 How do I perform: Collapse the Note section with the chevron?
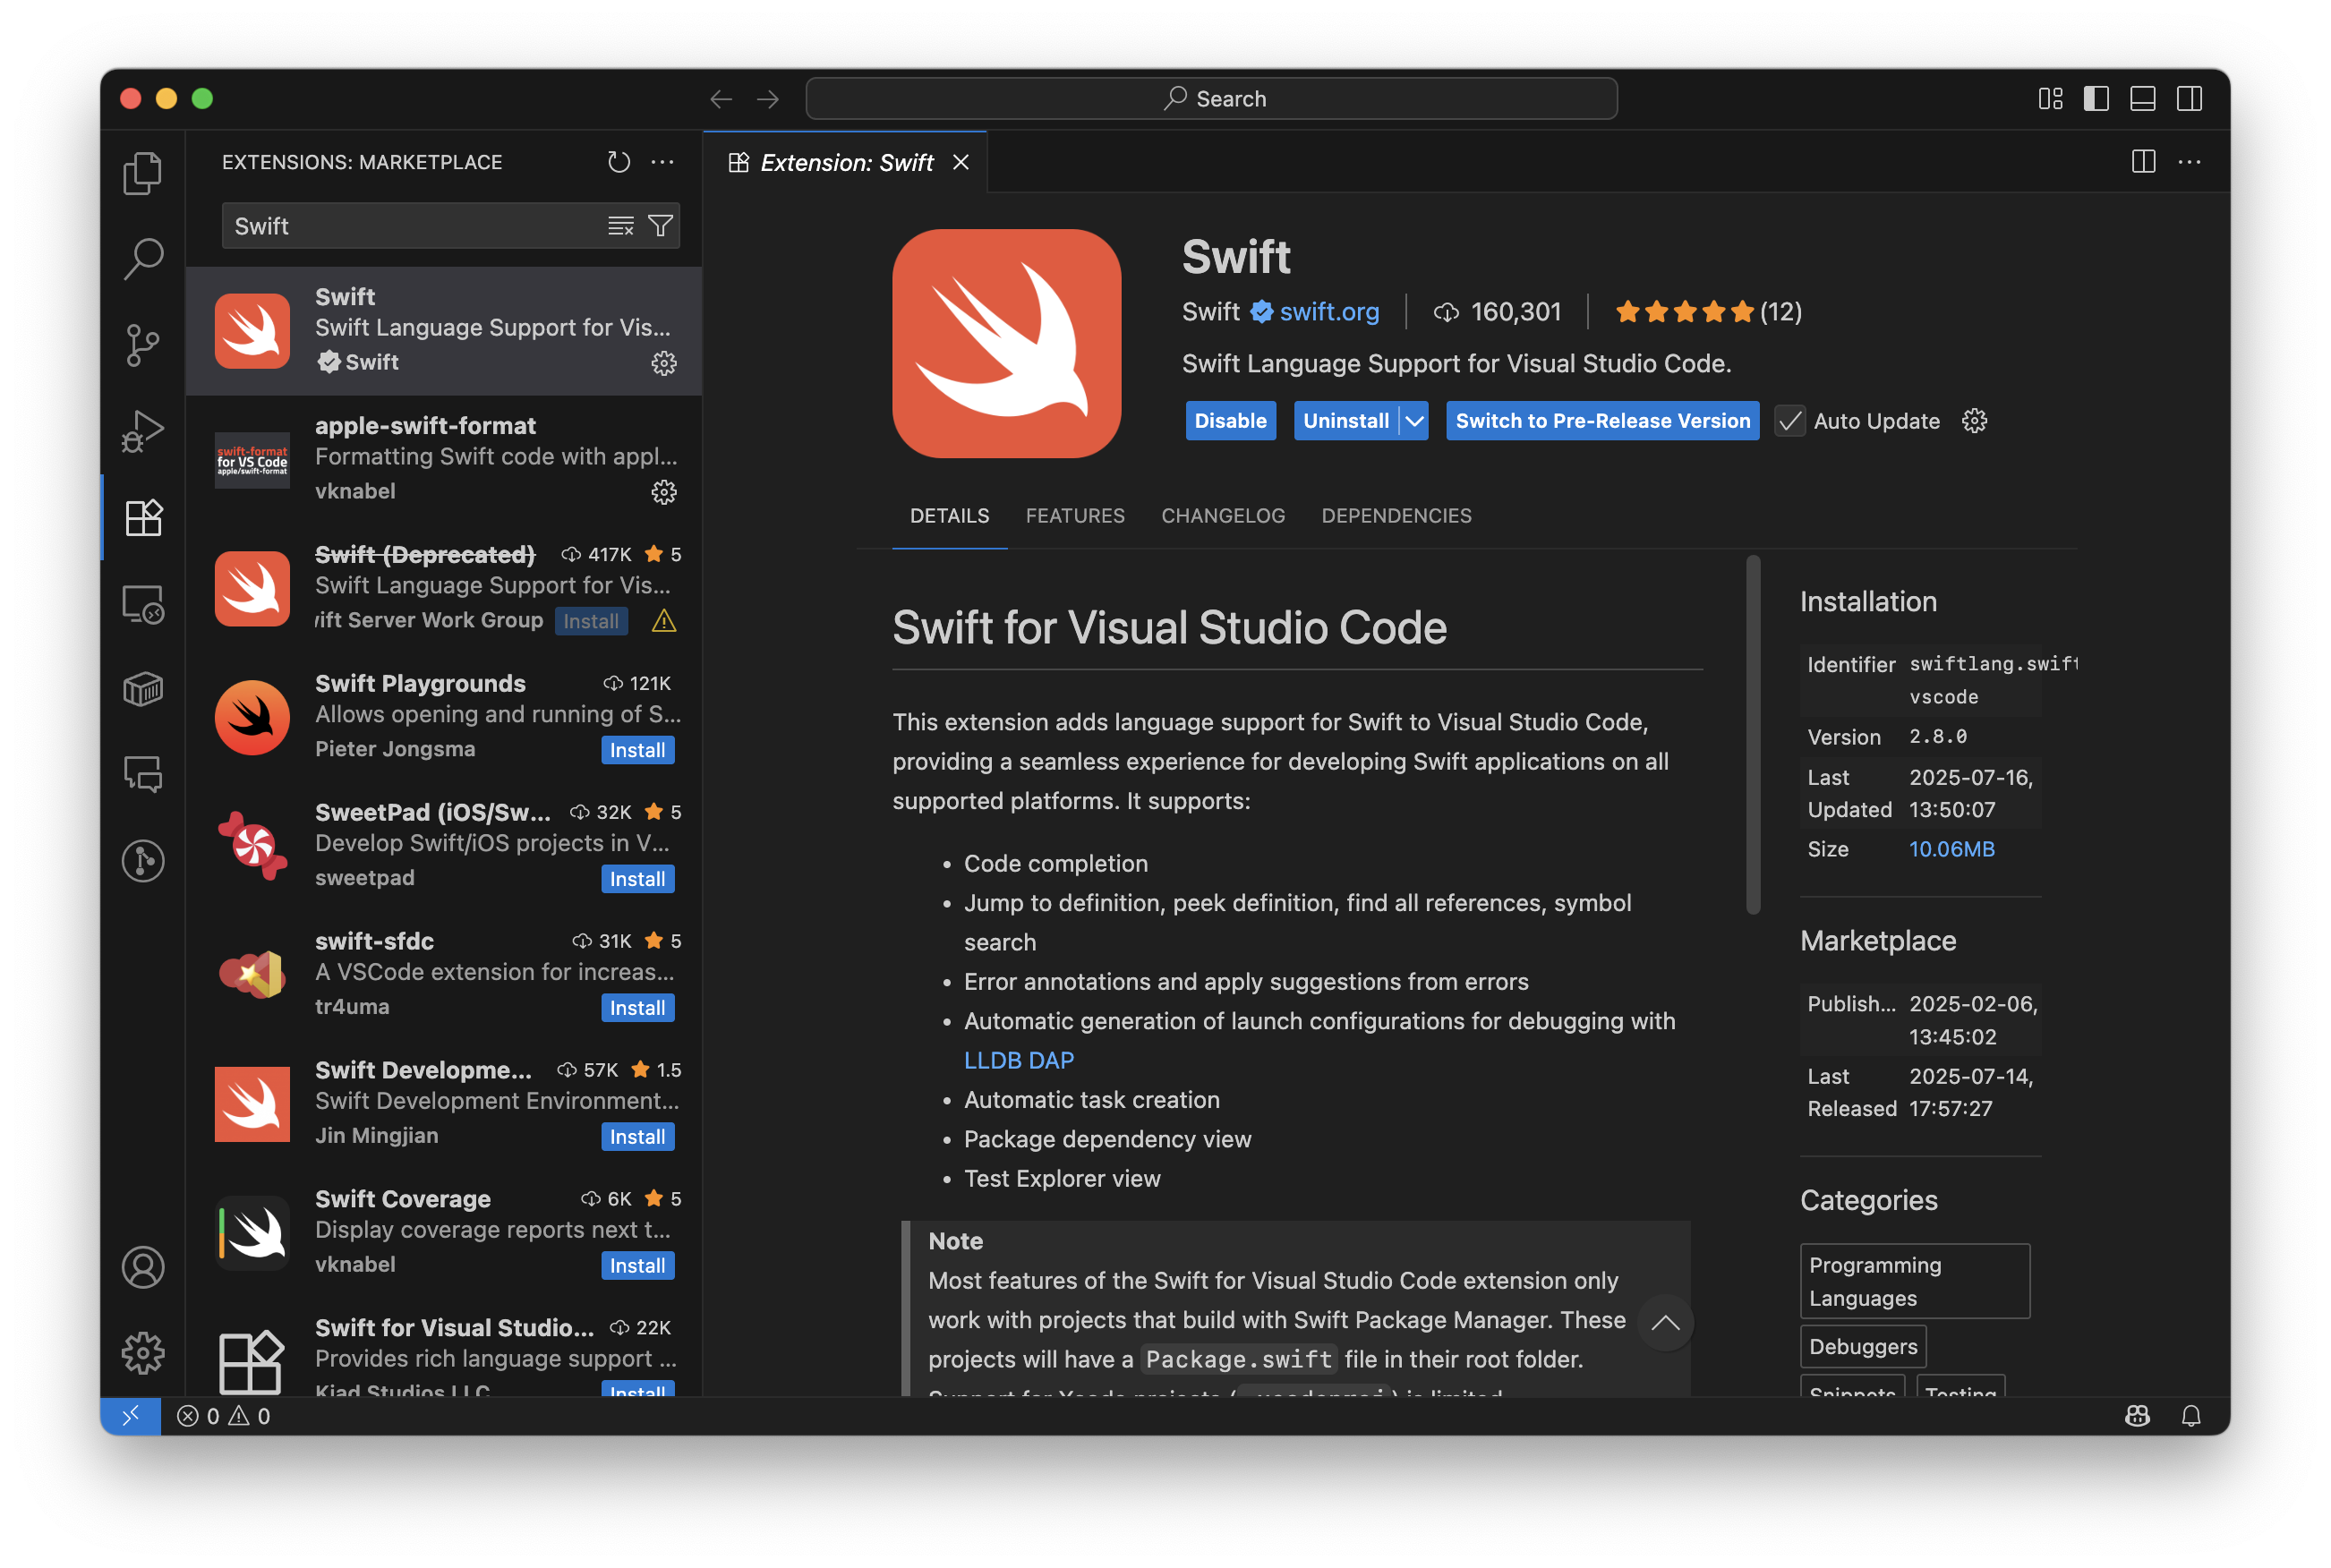[x=1665, y=1322]
